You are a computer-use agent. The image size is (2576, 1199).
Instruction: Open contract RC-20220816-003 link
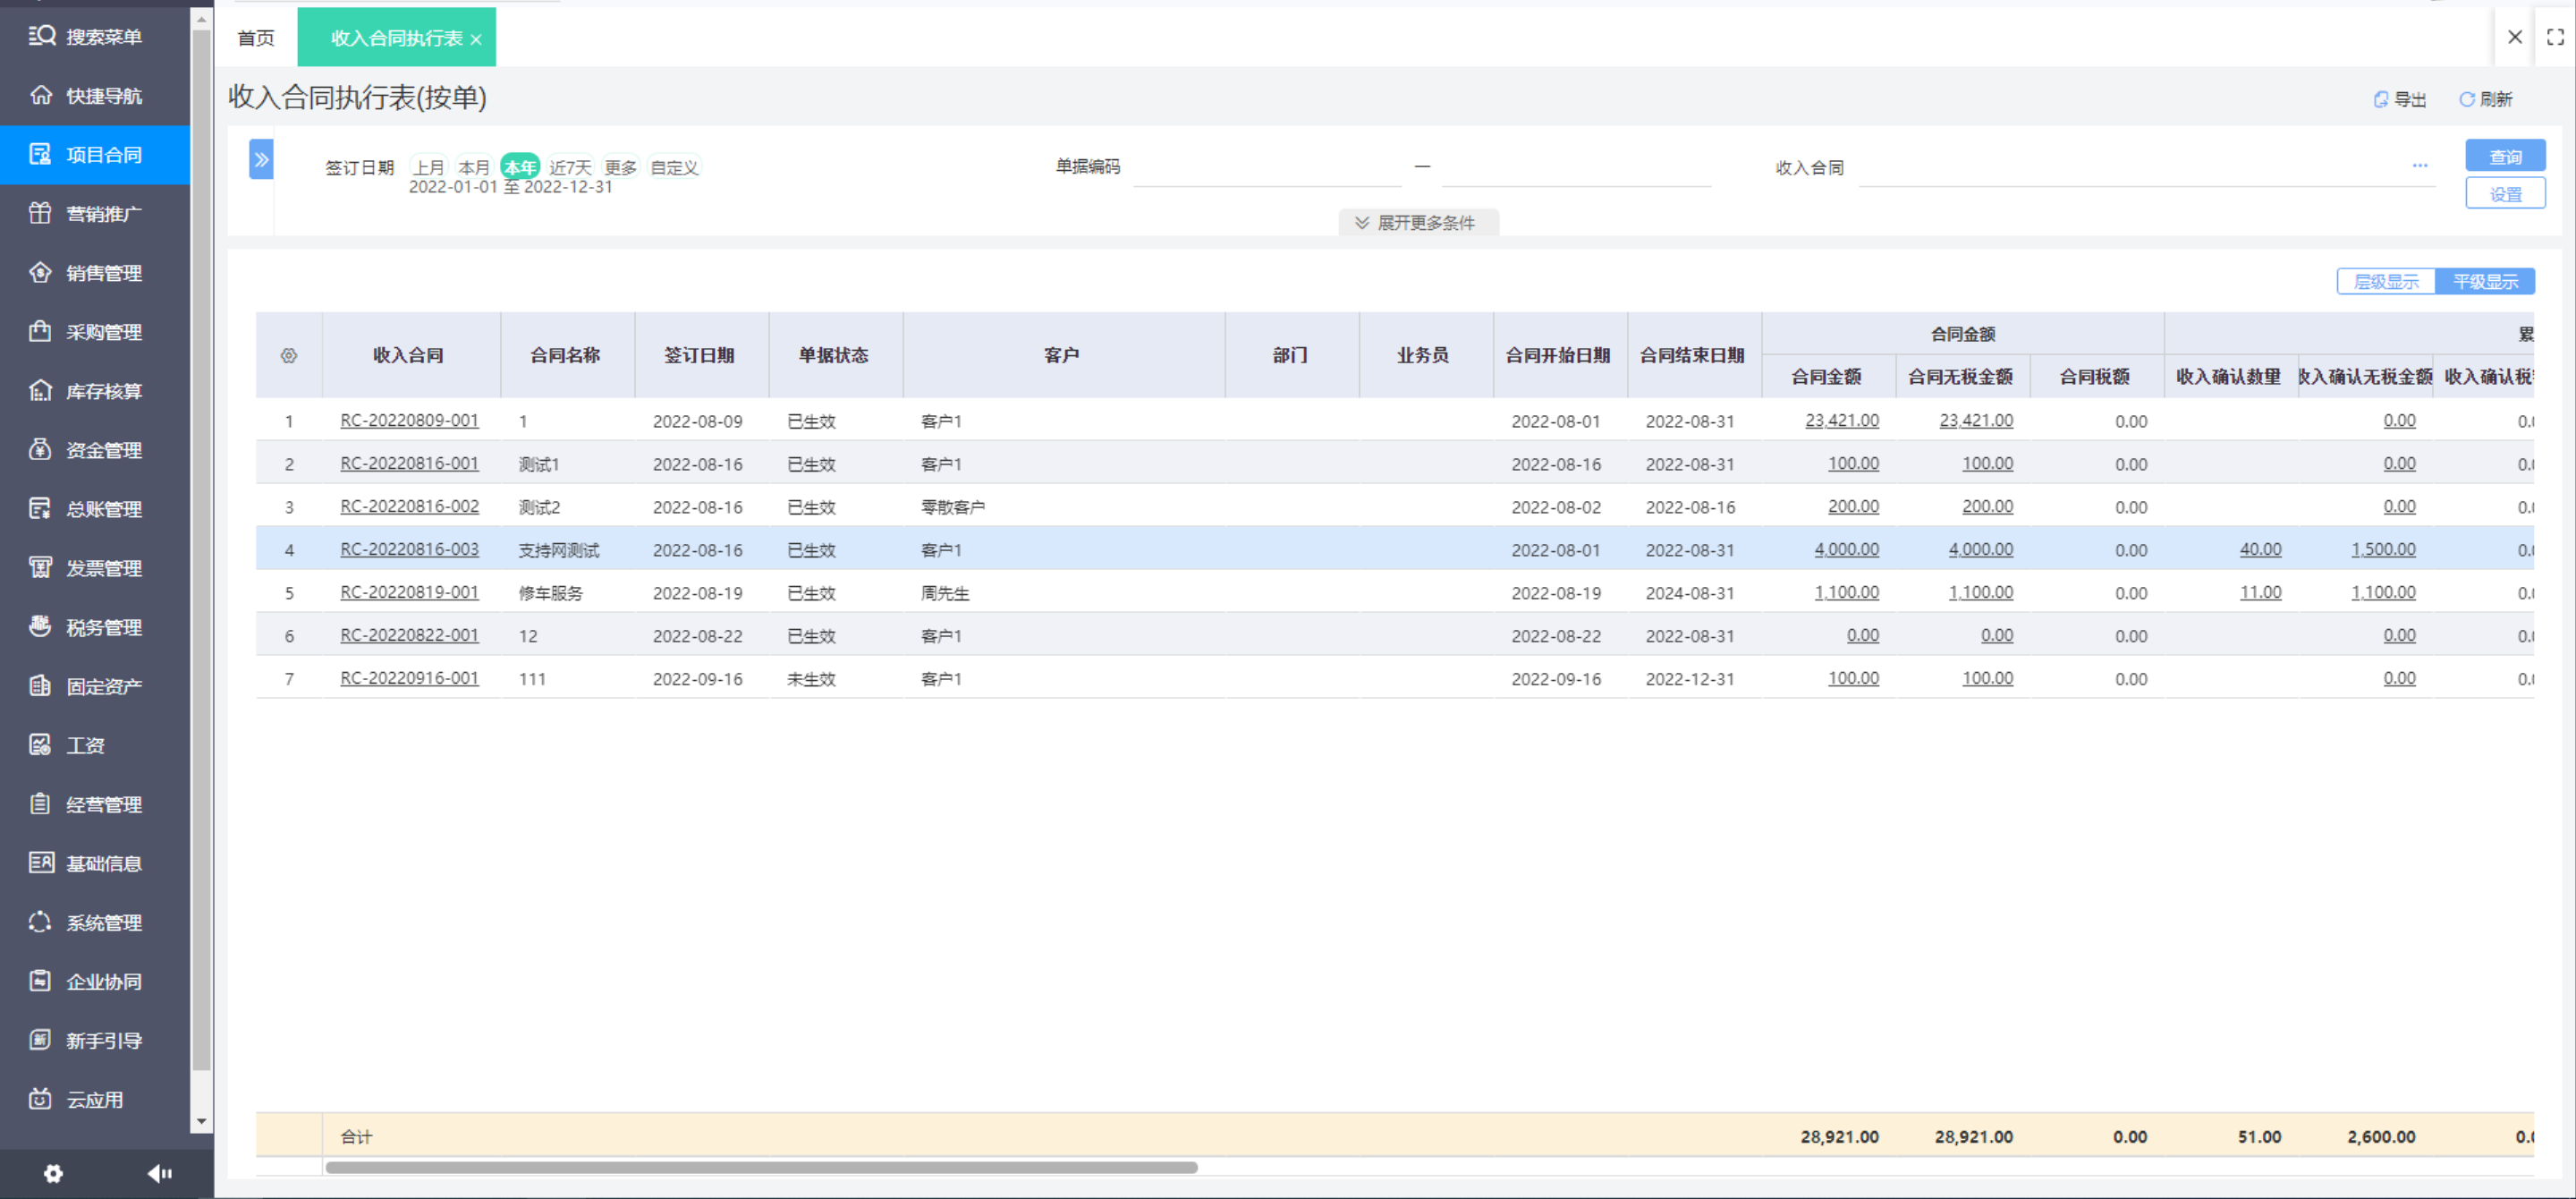(409, 548)
